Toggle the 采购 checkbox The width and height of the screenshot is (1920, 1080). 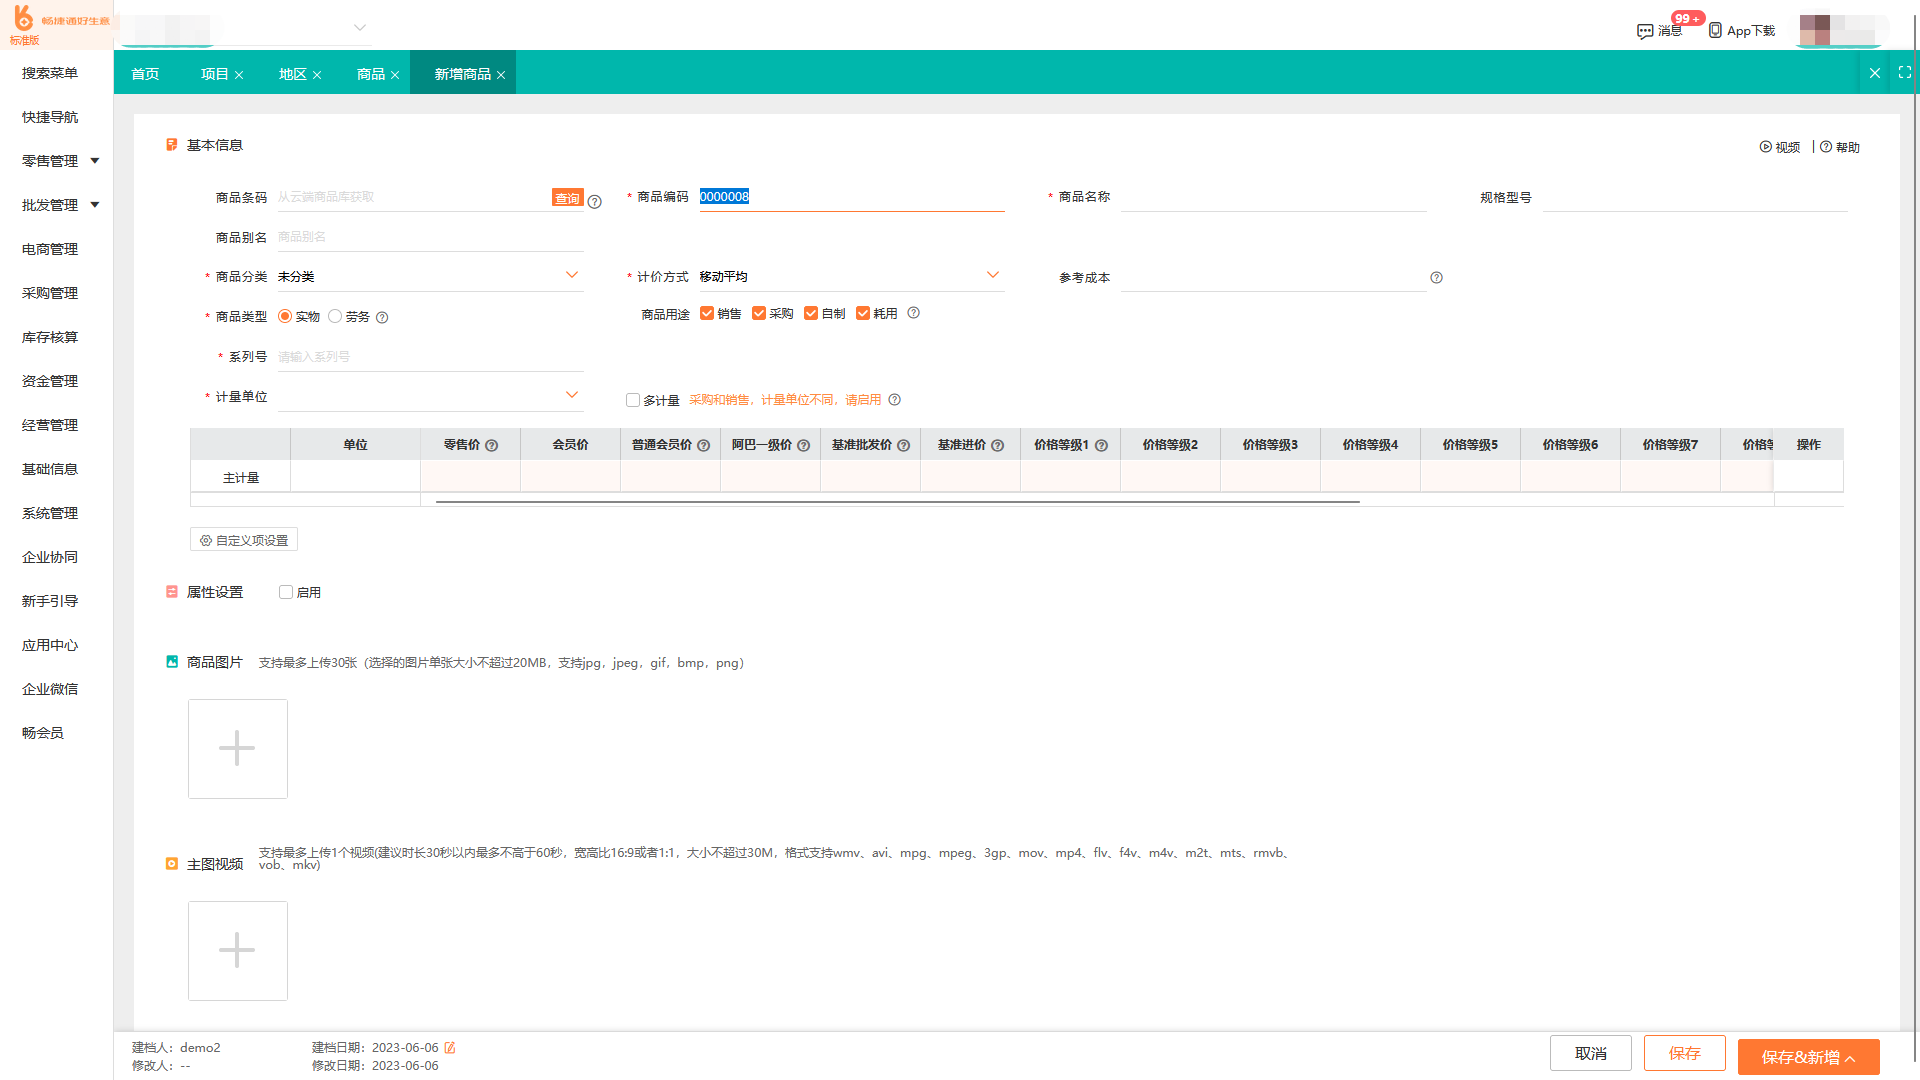[x=760, y=313]
